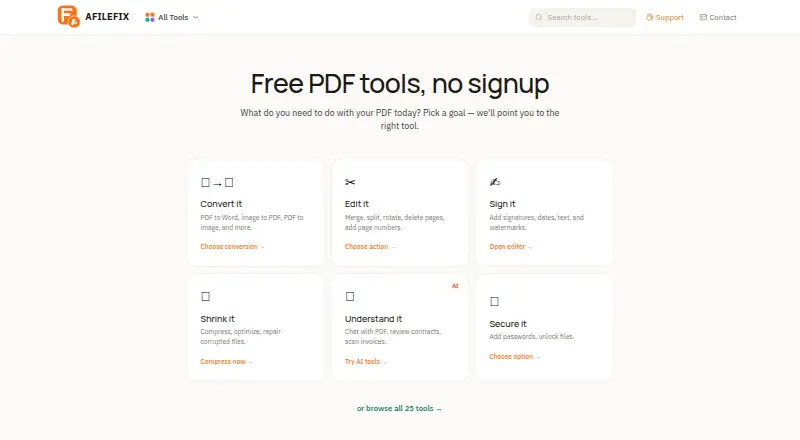Click the Add passwords, unlock files text
Viewport: 800px width, 440px height.
532,336
